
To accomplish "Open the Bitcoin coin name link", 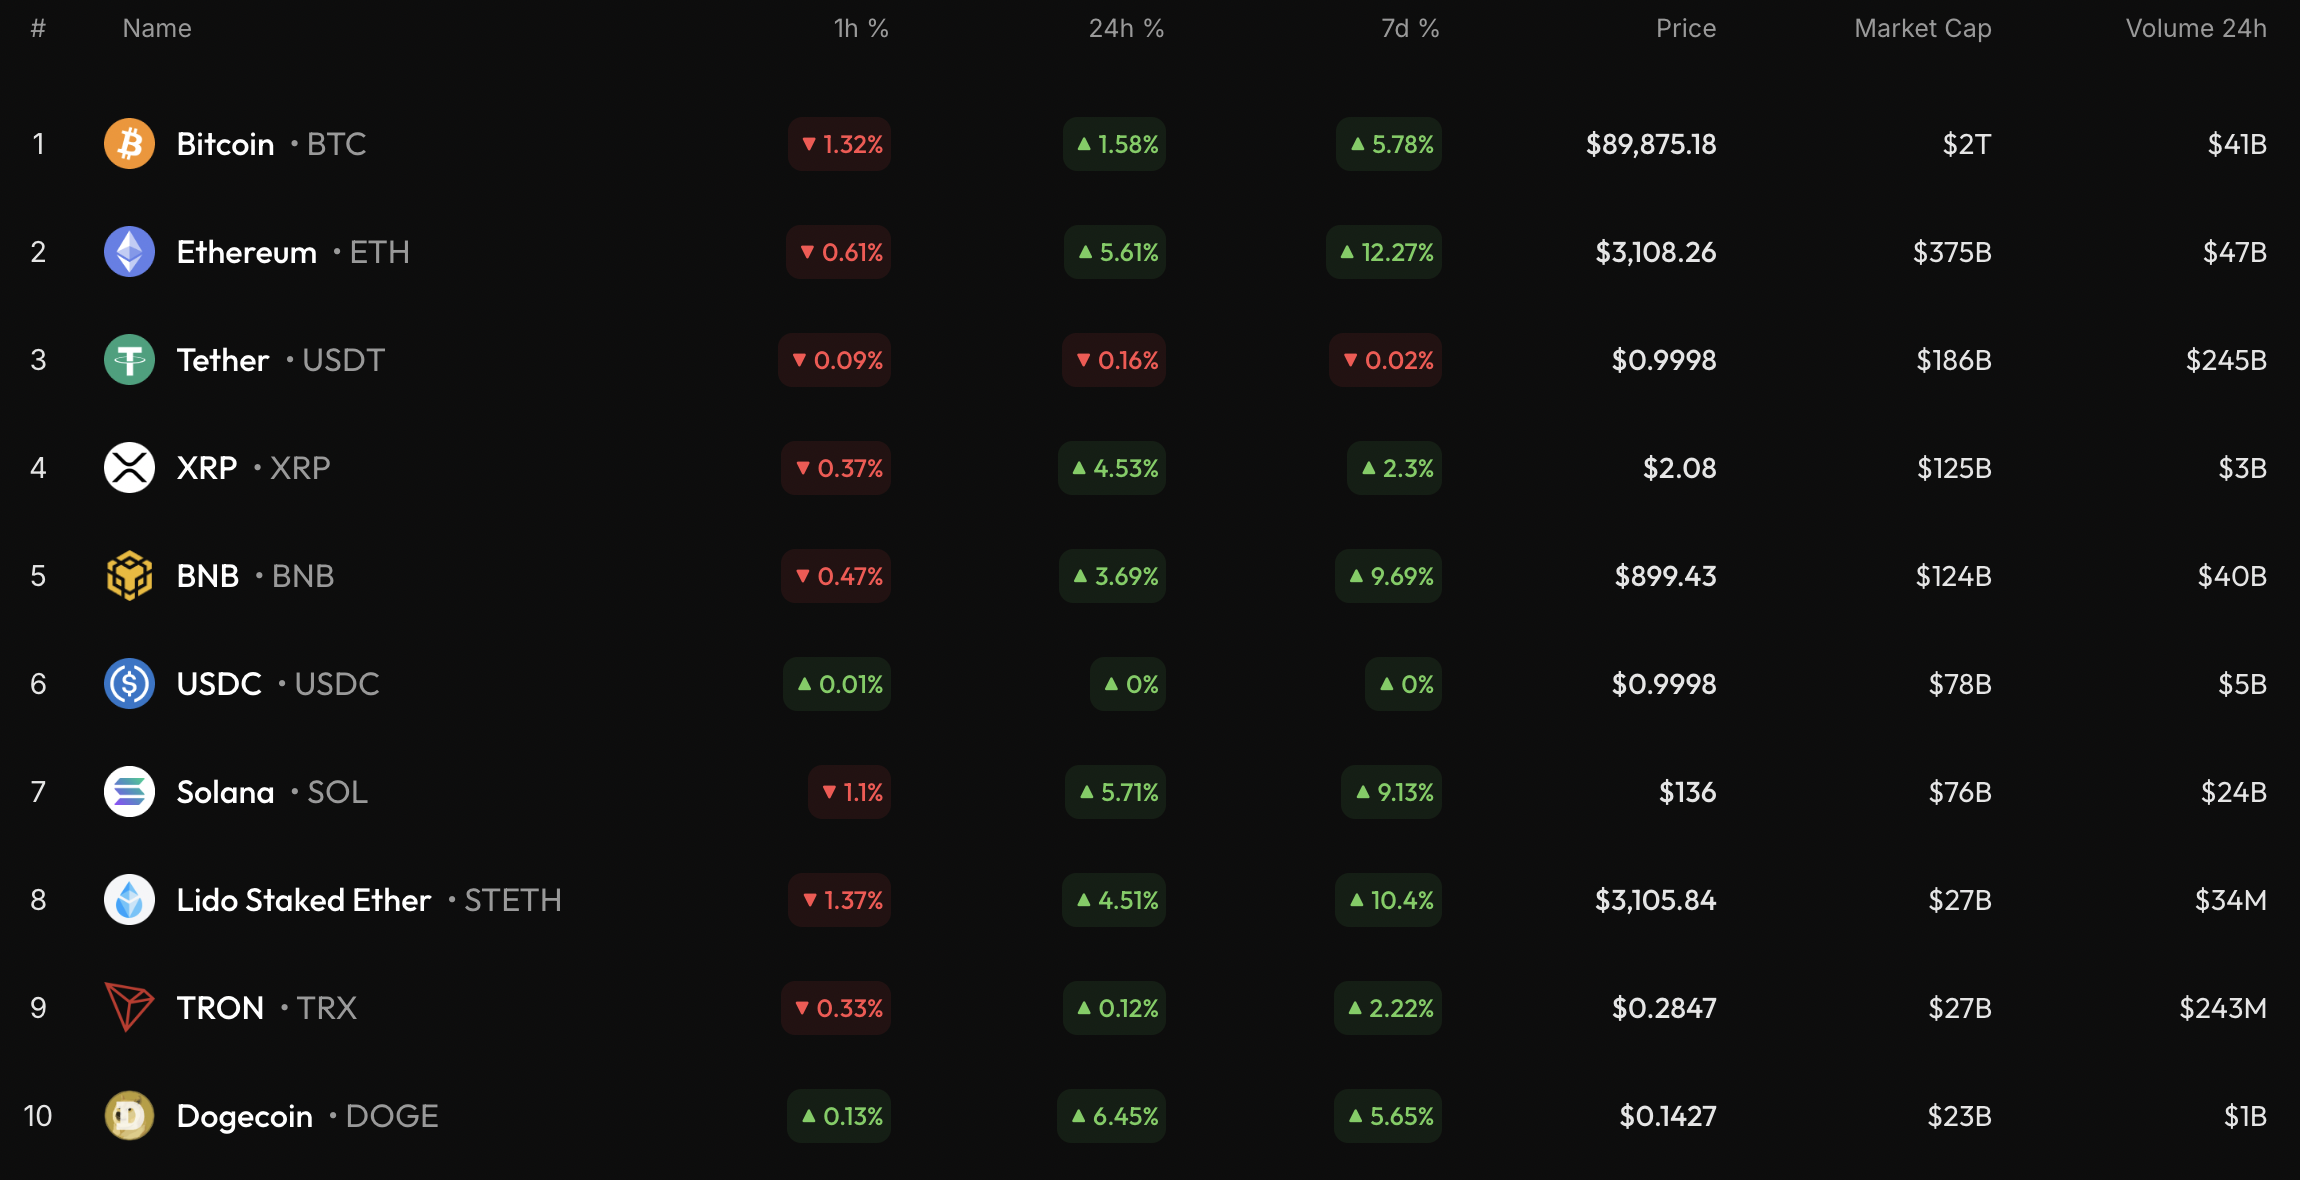I will tap(225, 144).
